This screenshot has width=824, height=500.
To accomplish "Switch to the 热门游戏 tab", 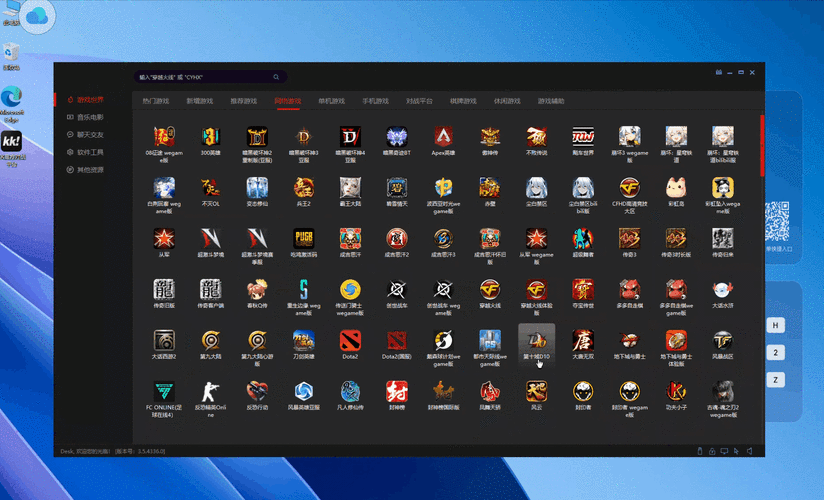I will 156,101.
